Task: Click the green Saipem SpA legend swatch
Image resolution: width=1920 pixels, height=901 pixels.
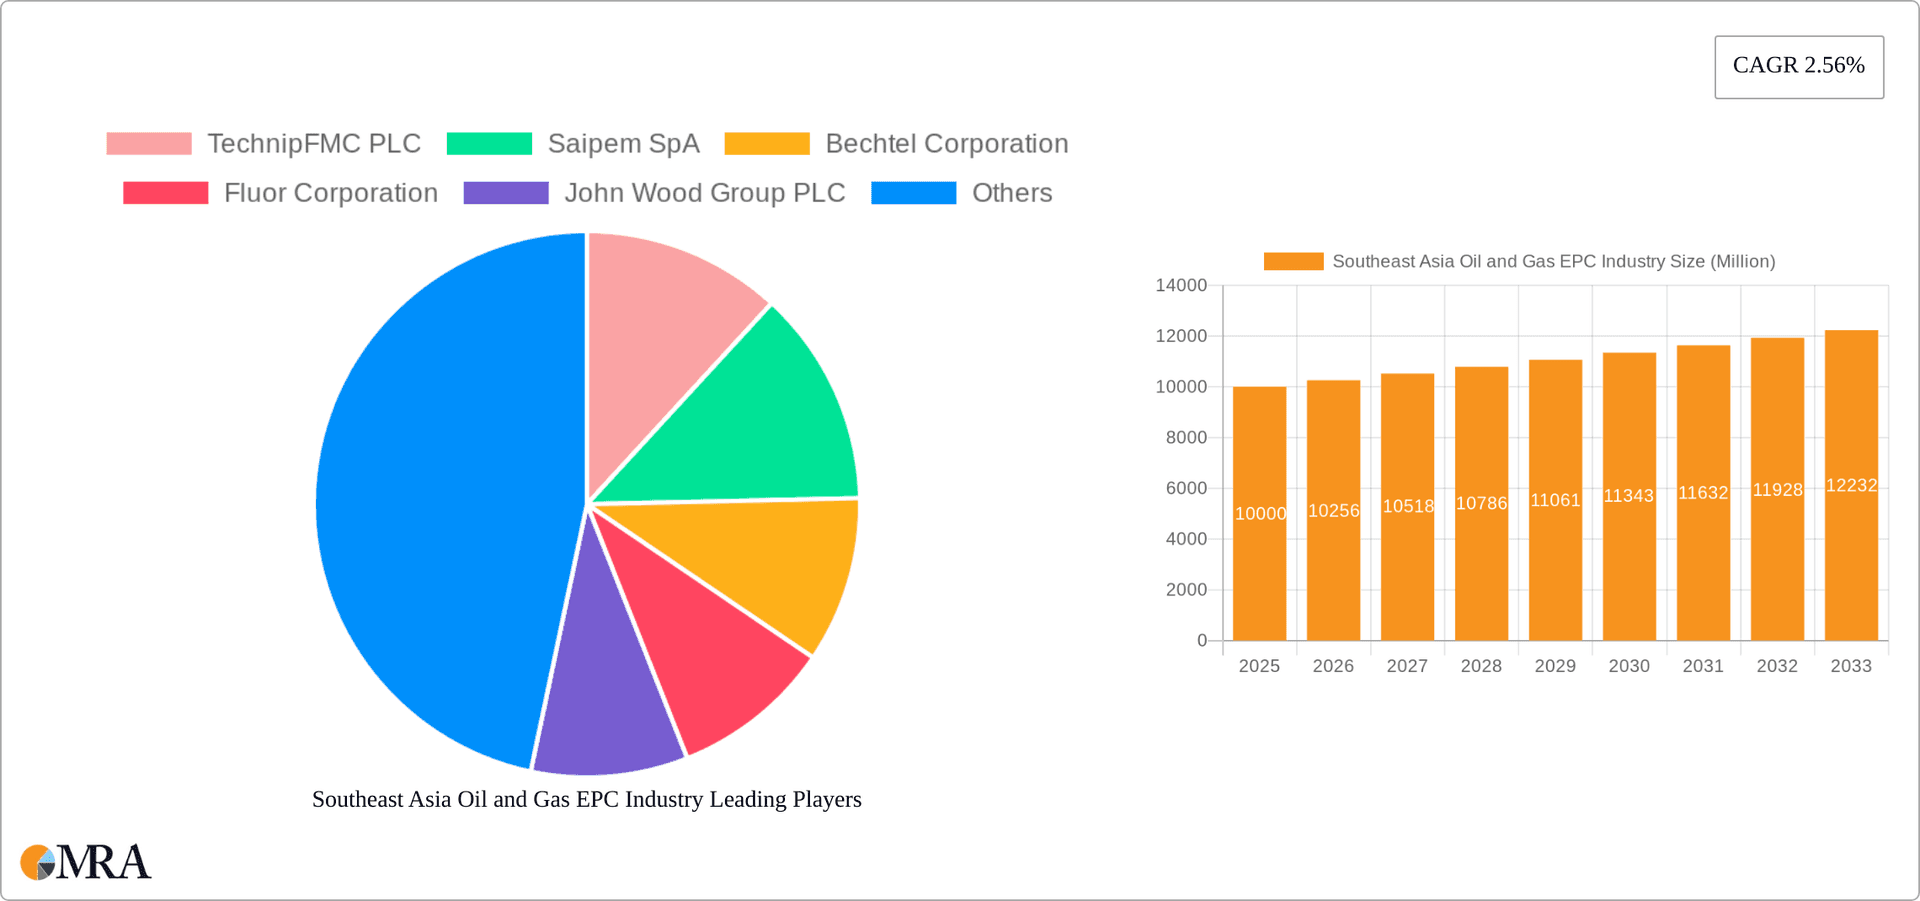Action: pos(490,143)
